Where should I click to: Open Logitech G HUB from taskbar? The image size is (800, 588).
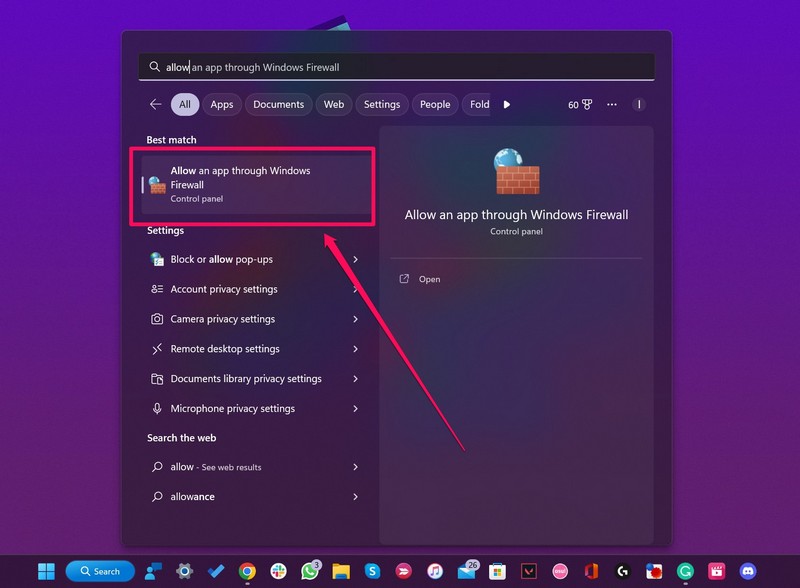click(x=622, y=571)
